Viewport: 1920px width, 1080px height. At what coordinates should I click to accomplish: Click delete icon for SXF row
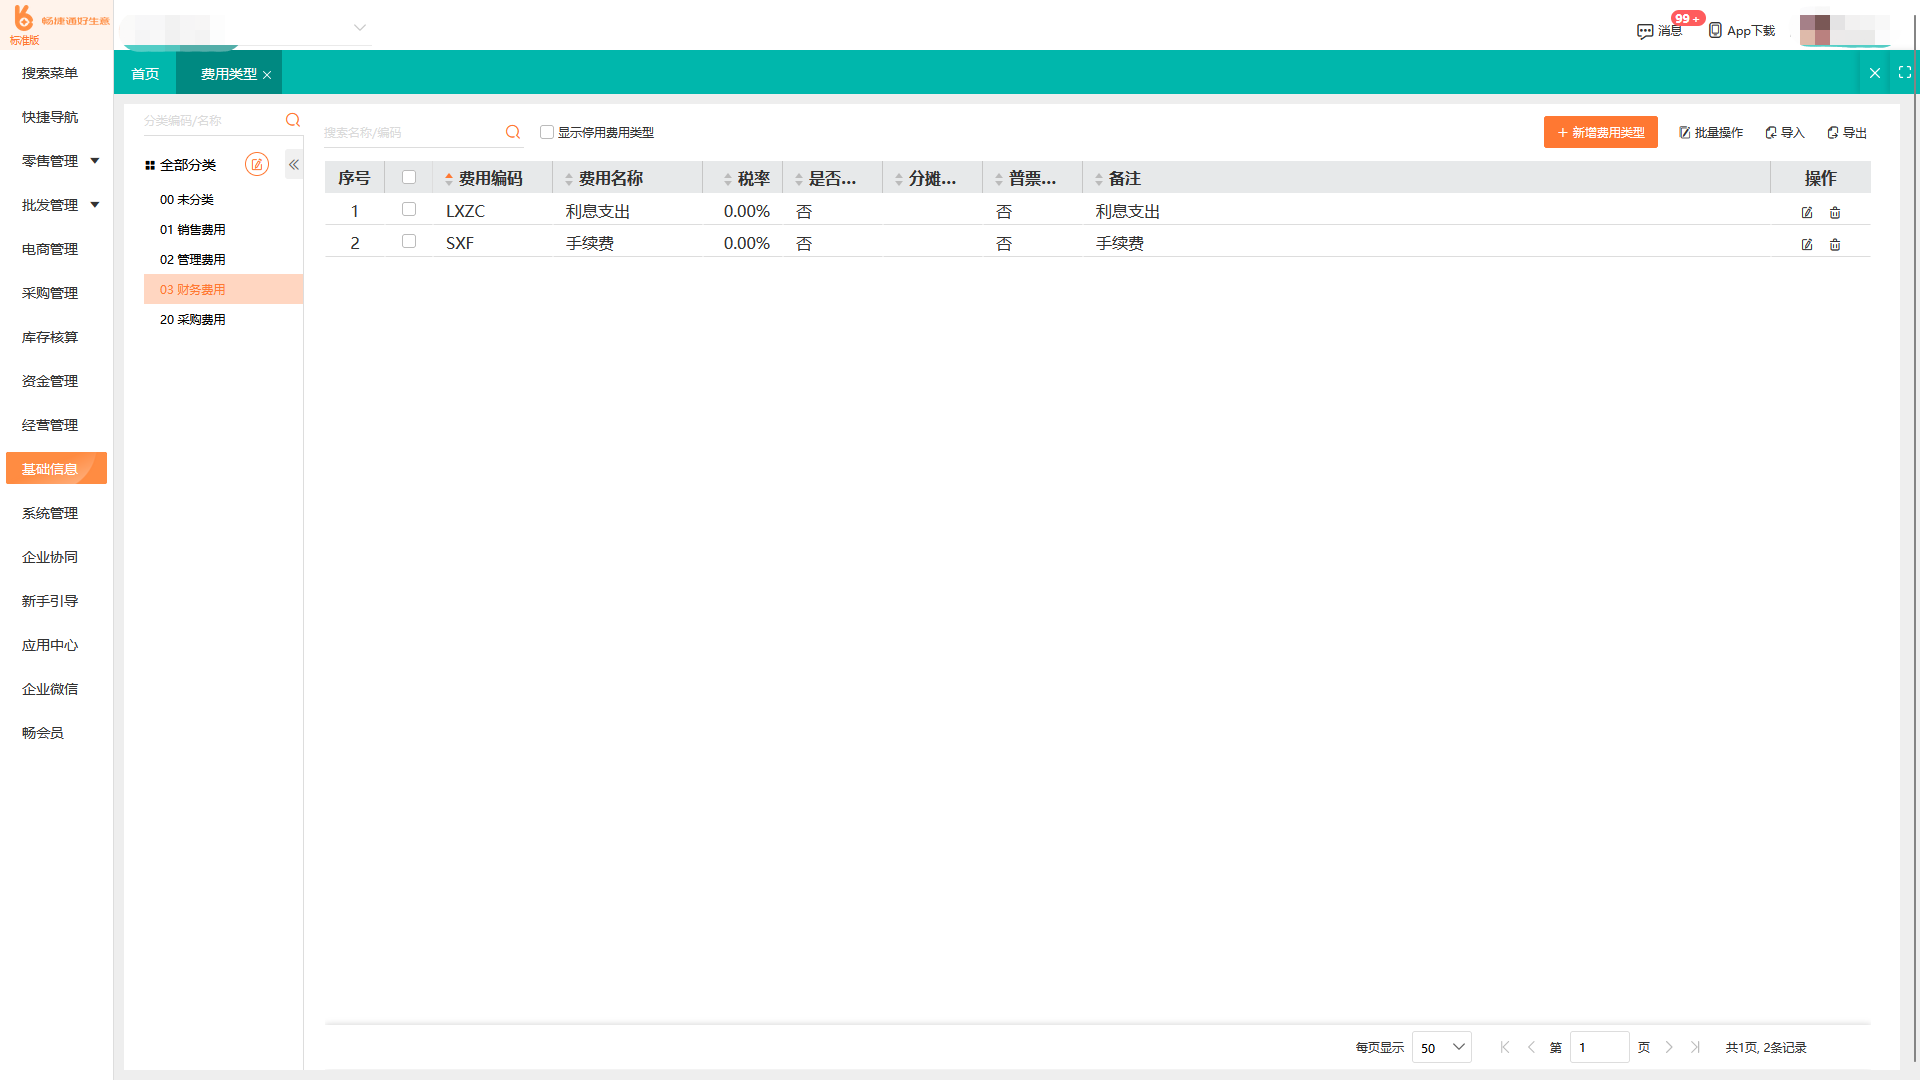click(1836, 244)
